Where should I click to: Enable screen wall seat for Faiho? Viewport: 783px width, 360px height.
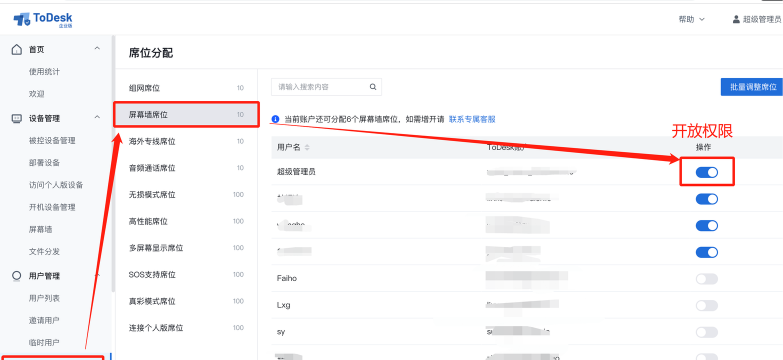coord(707,279)
